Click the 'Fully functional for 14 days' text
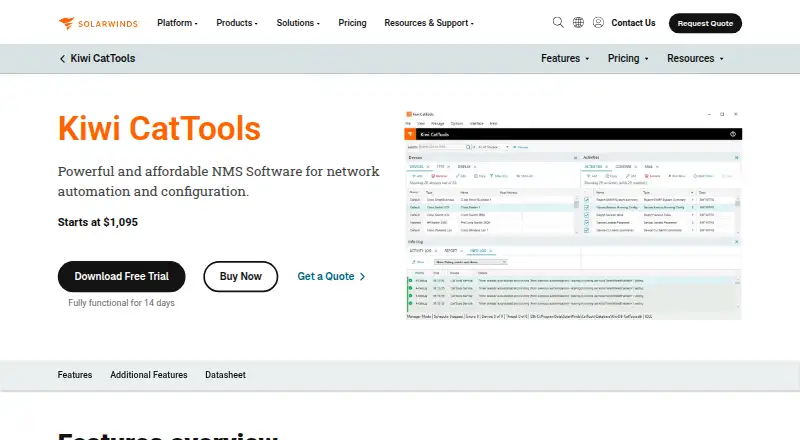Screen dimensions: 800x440 [x=121, y=303]
